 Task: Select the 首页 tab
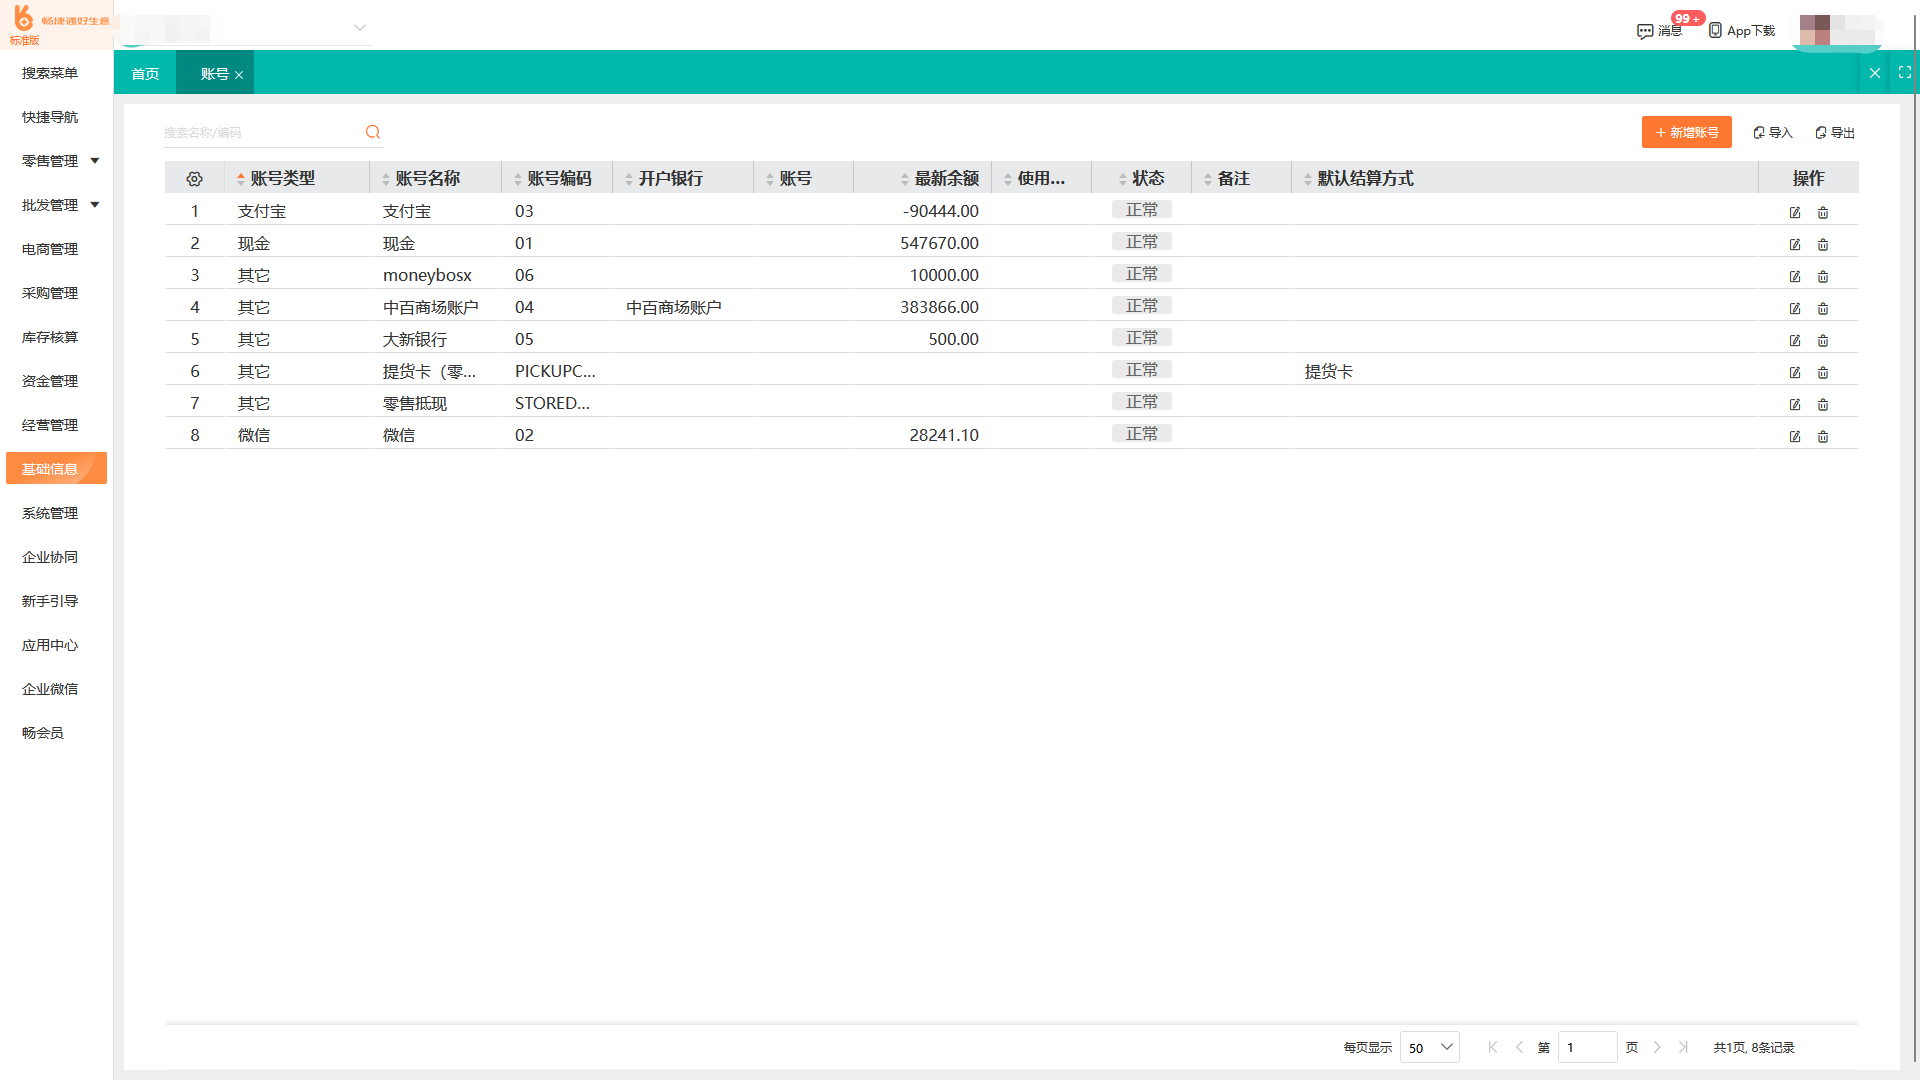point(146,73)
